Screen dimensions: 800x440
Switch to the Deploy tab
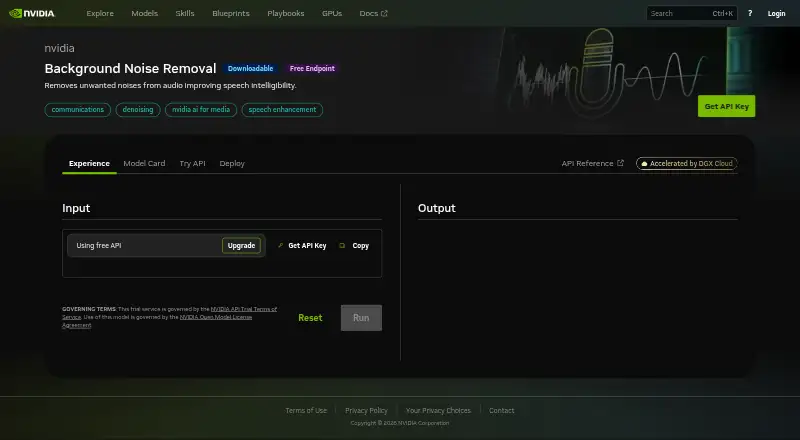coord(232,163)
